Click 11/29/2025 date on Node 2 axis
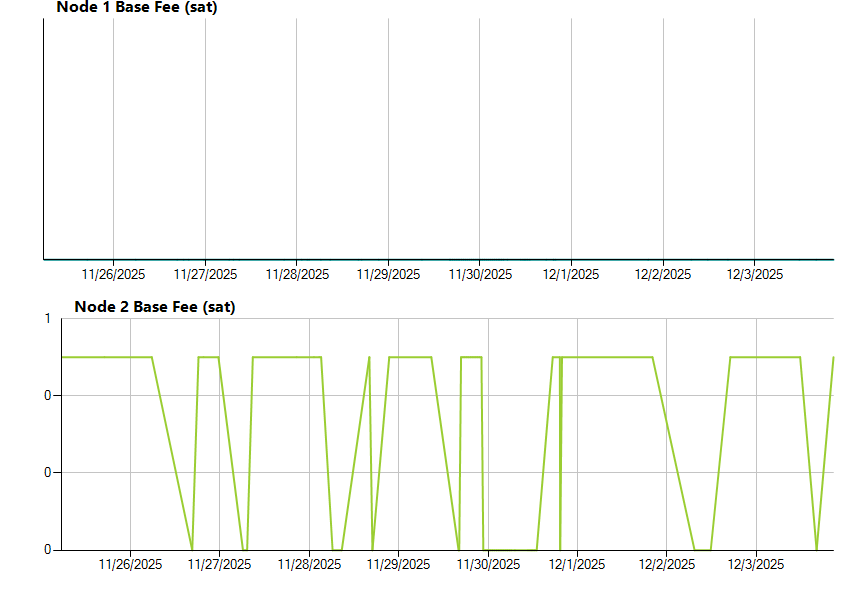This screenshot has height=600, width=860. 398,565
